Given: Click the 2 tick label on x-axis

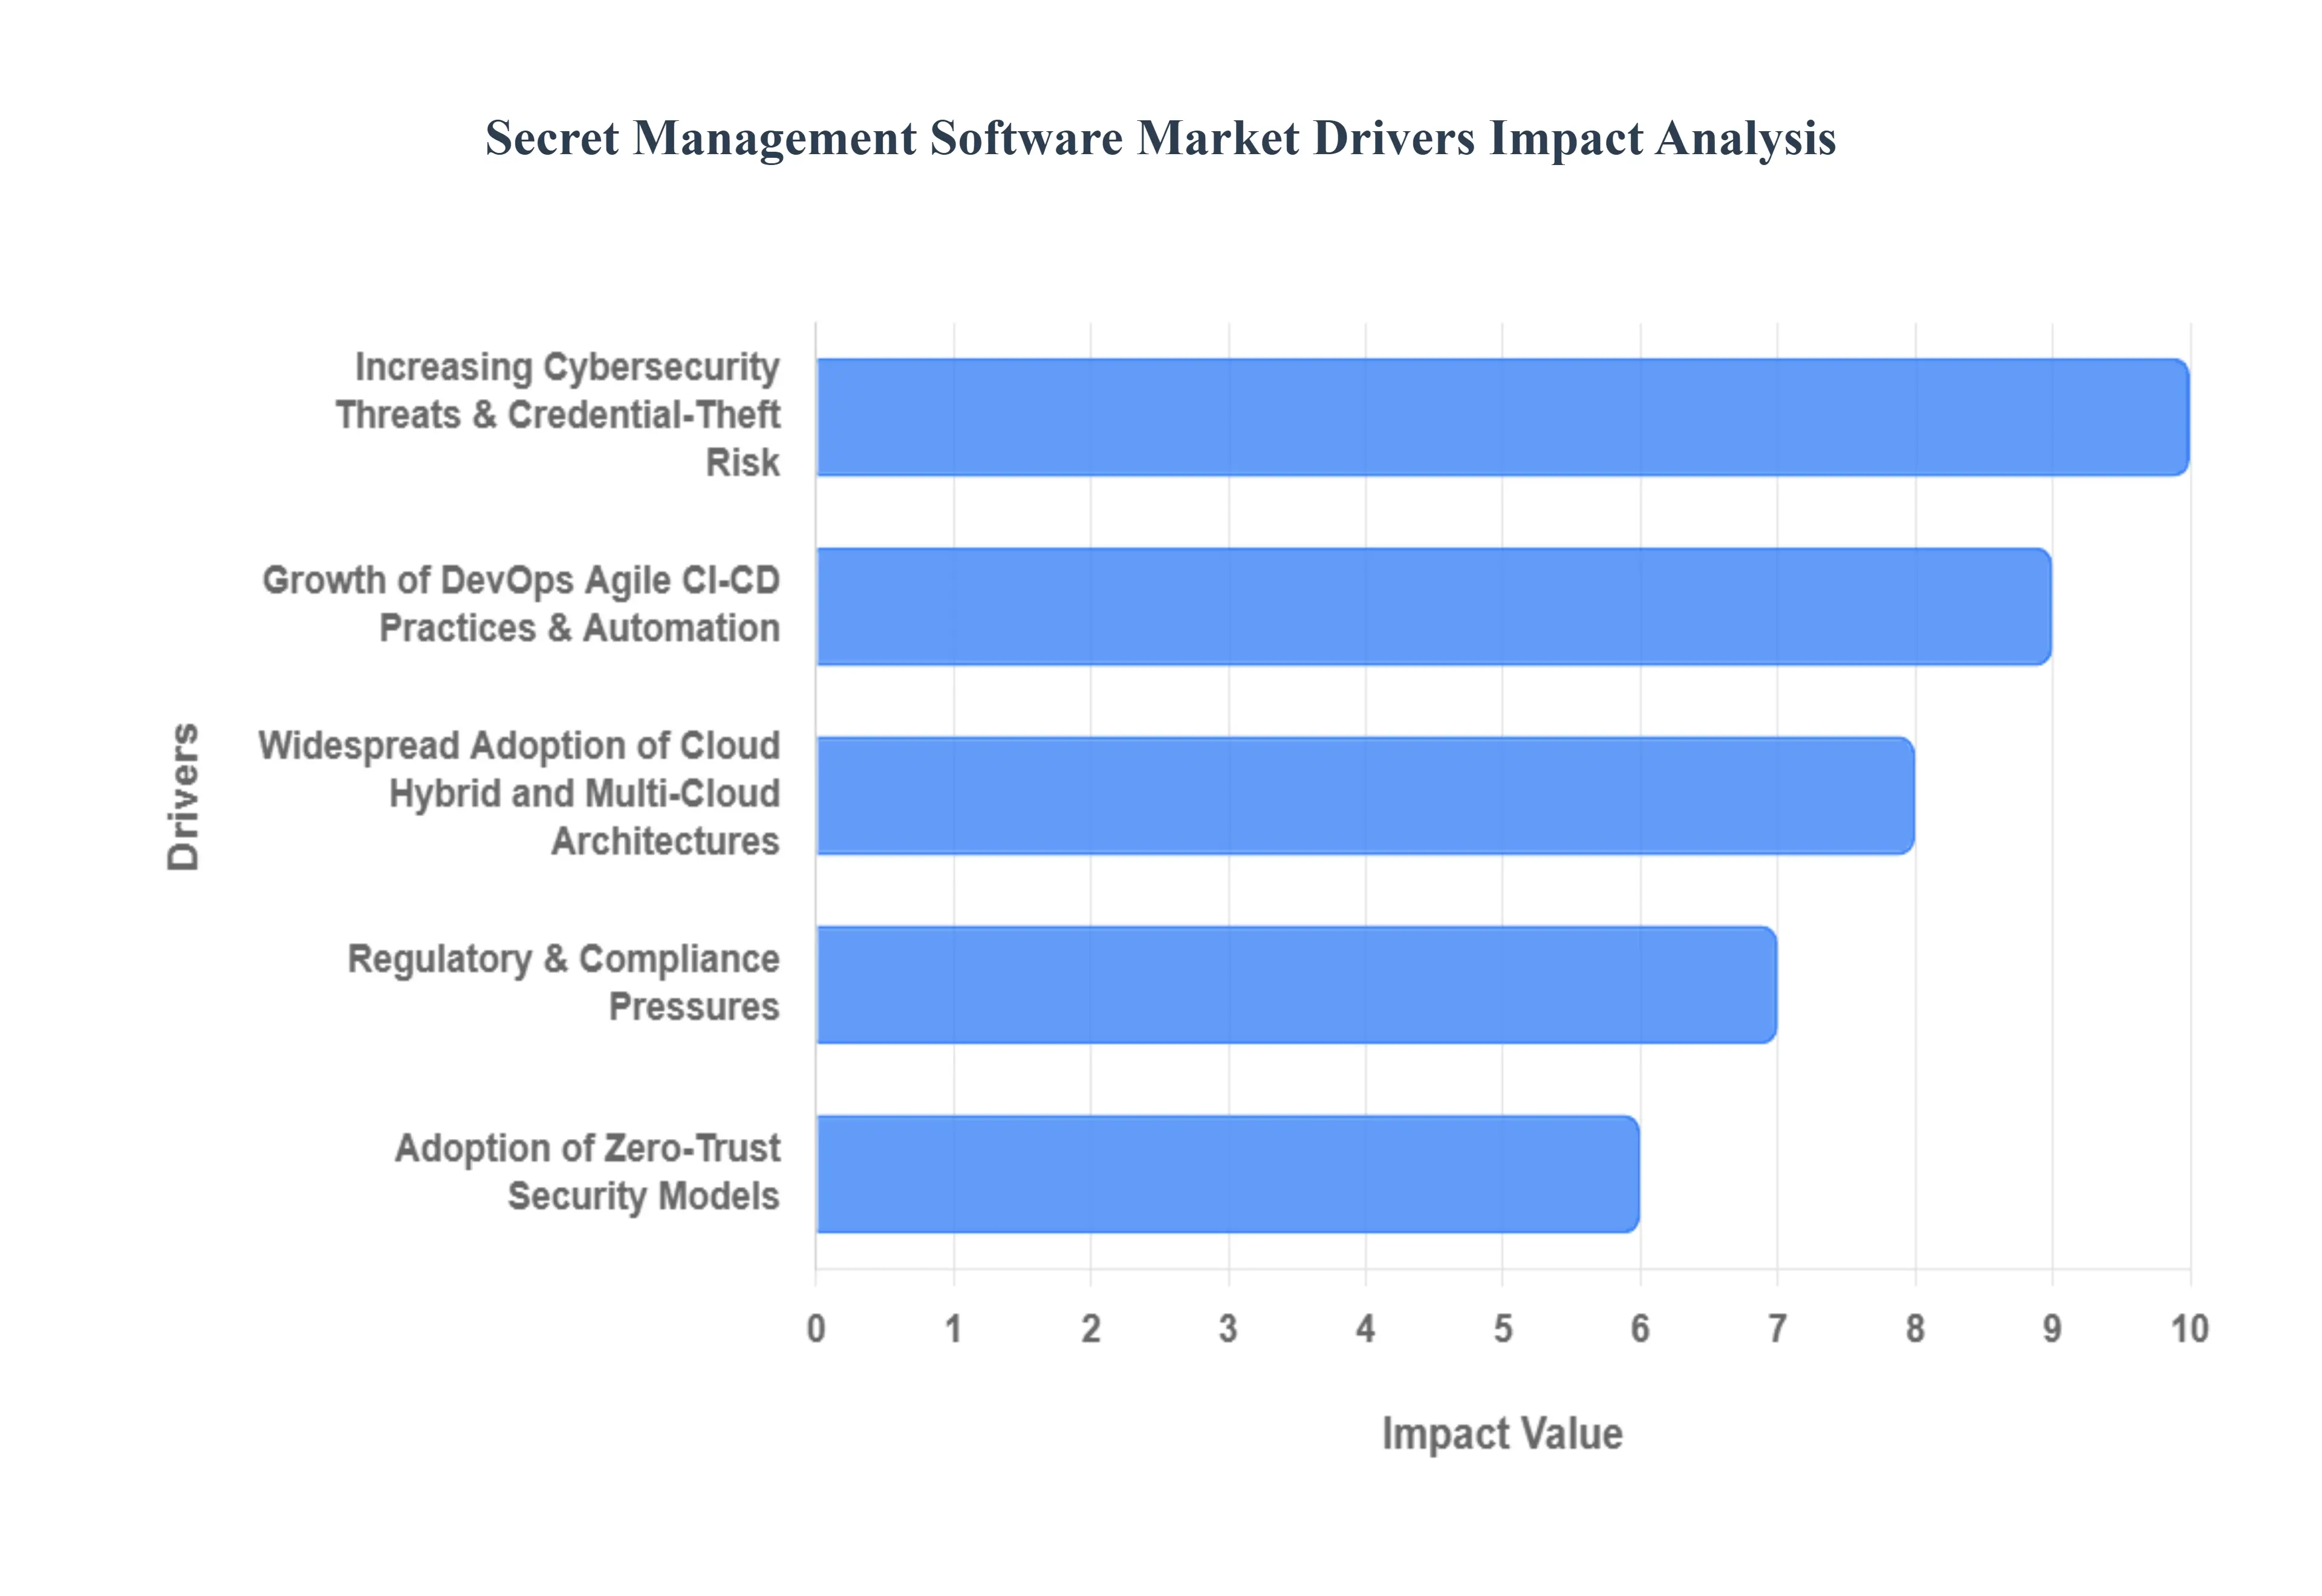Looking at the screenshot, I should [1090, 1329].
